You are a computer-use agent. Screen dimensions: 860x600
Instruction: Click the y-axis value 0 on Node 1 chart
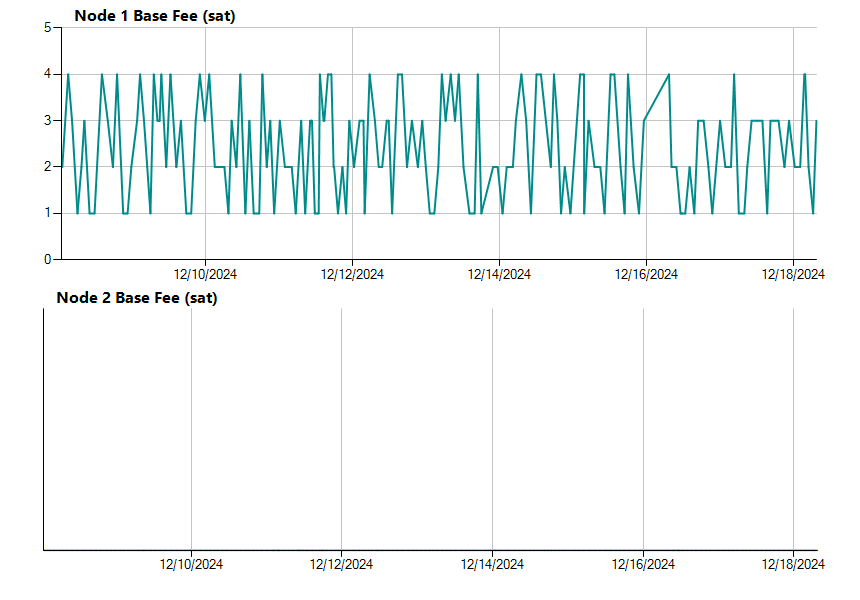point(47,259)
